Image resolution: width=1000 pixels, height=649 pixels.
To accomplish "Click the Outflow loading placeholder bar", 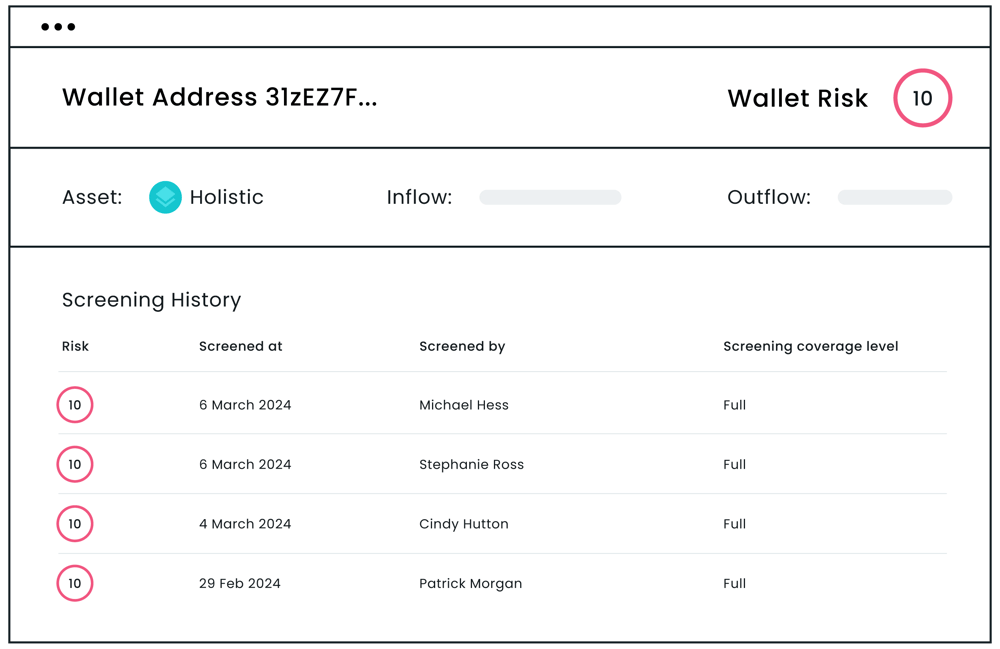I will (894, 197).
